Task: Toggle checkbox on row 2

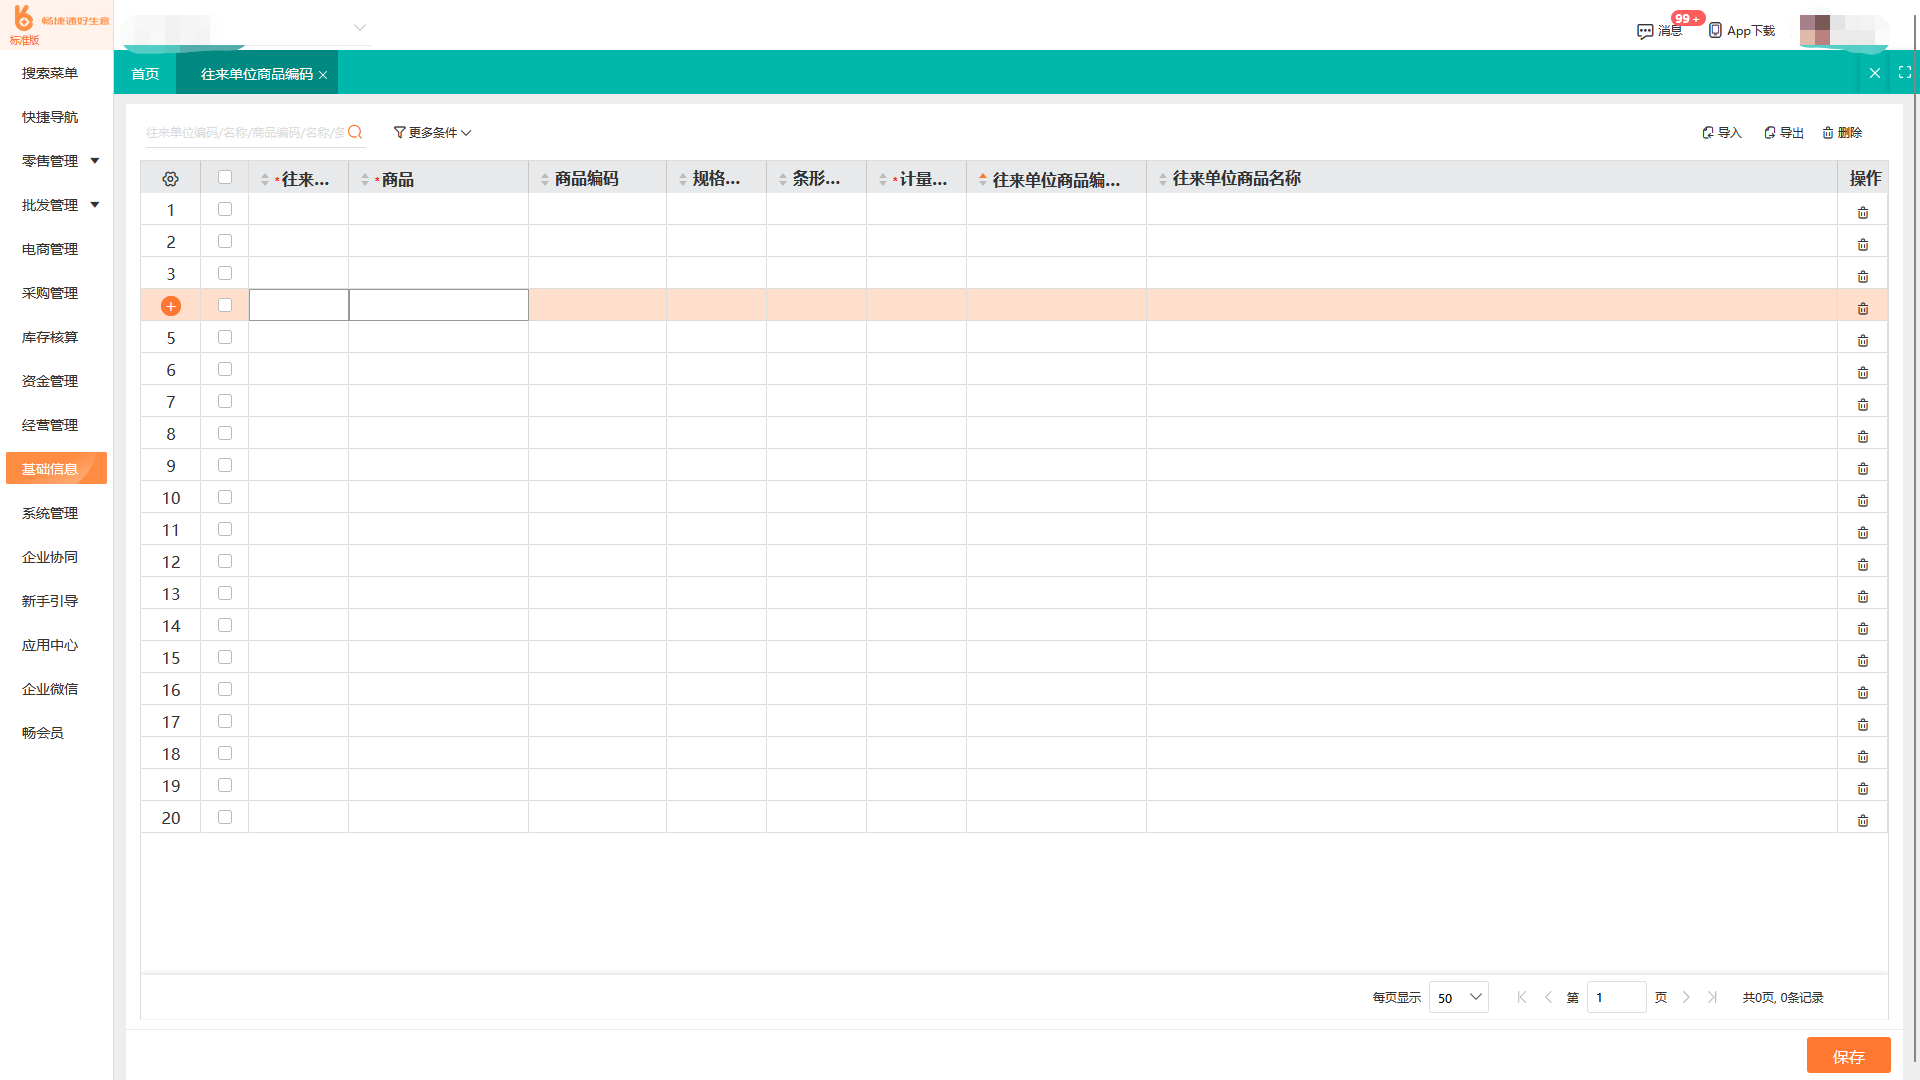Action: pyautogui.click(x=224, y=240)
